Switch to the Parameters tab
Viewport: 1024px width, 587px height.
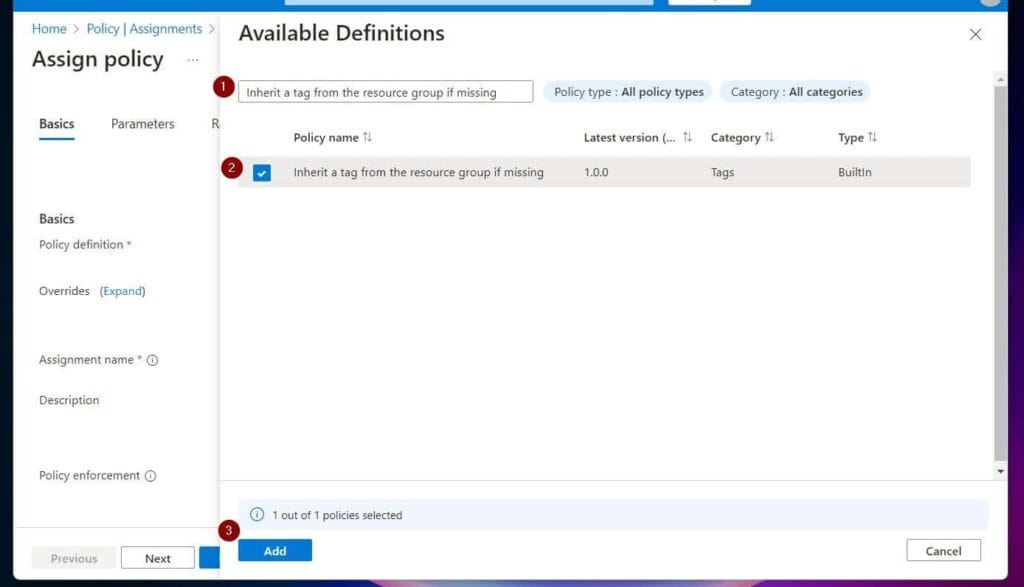(x=142, y=124)
